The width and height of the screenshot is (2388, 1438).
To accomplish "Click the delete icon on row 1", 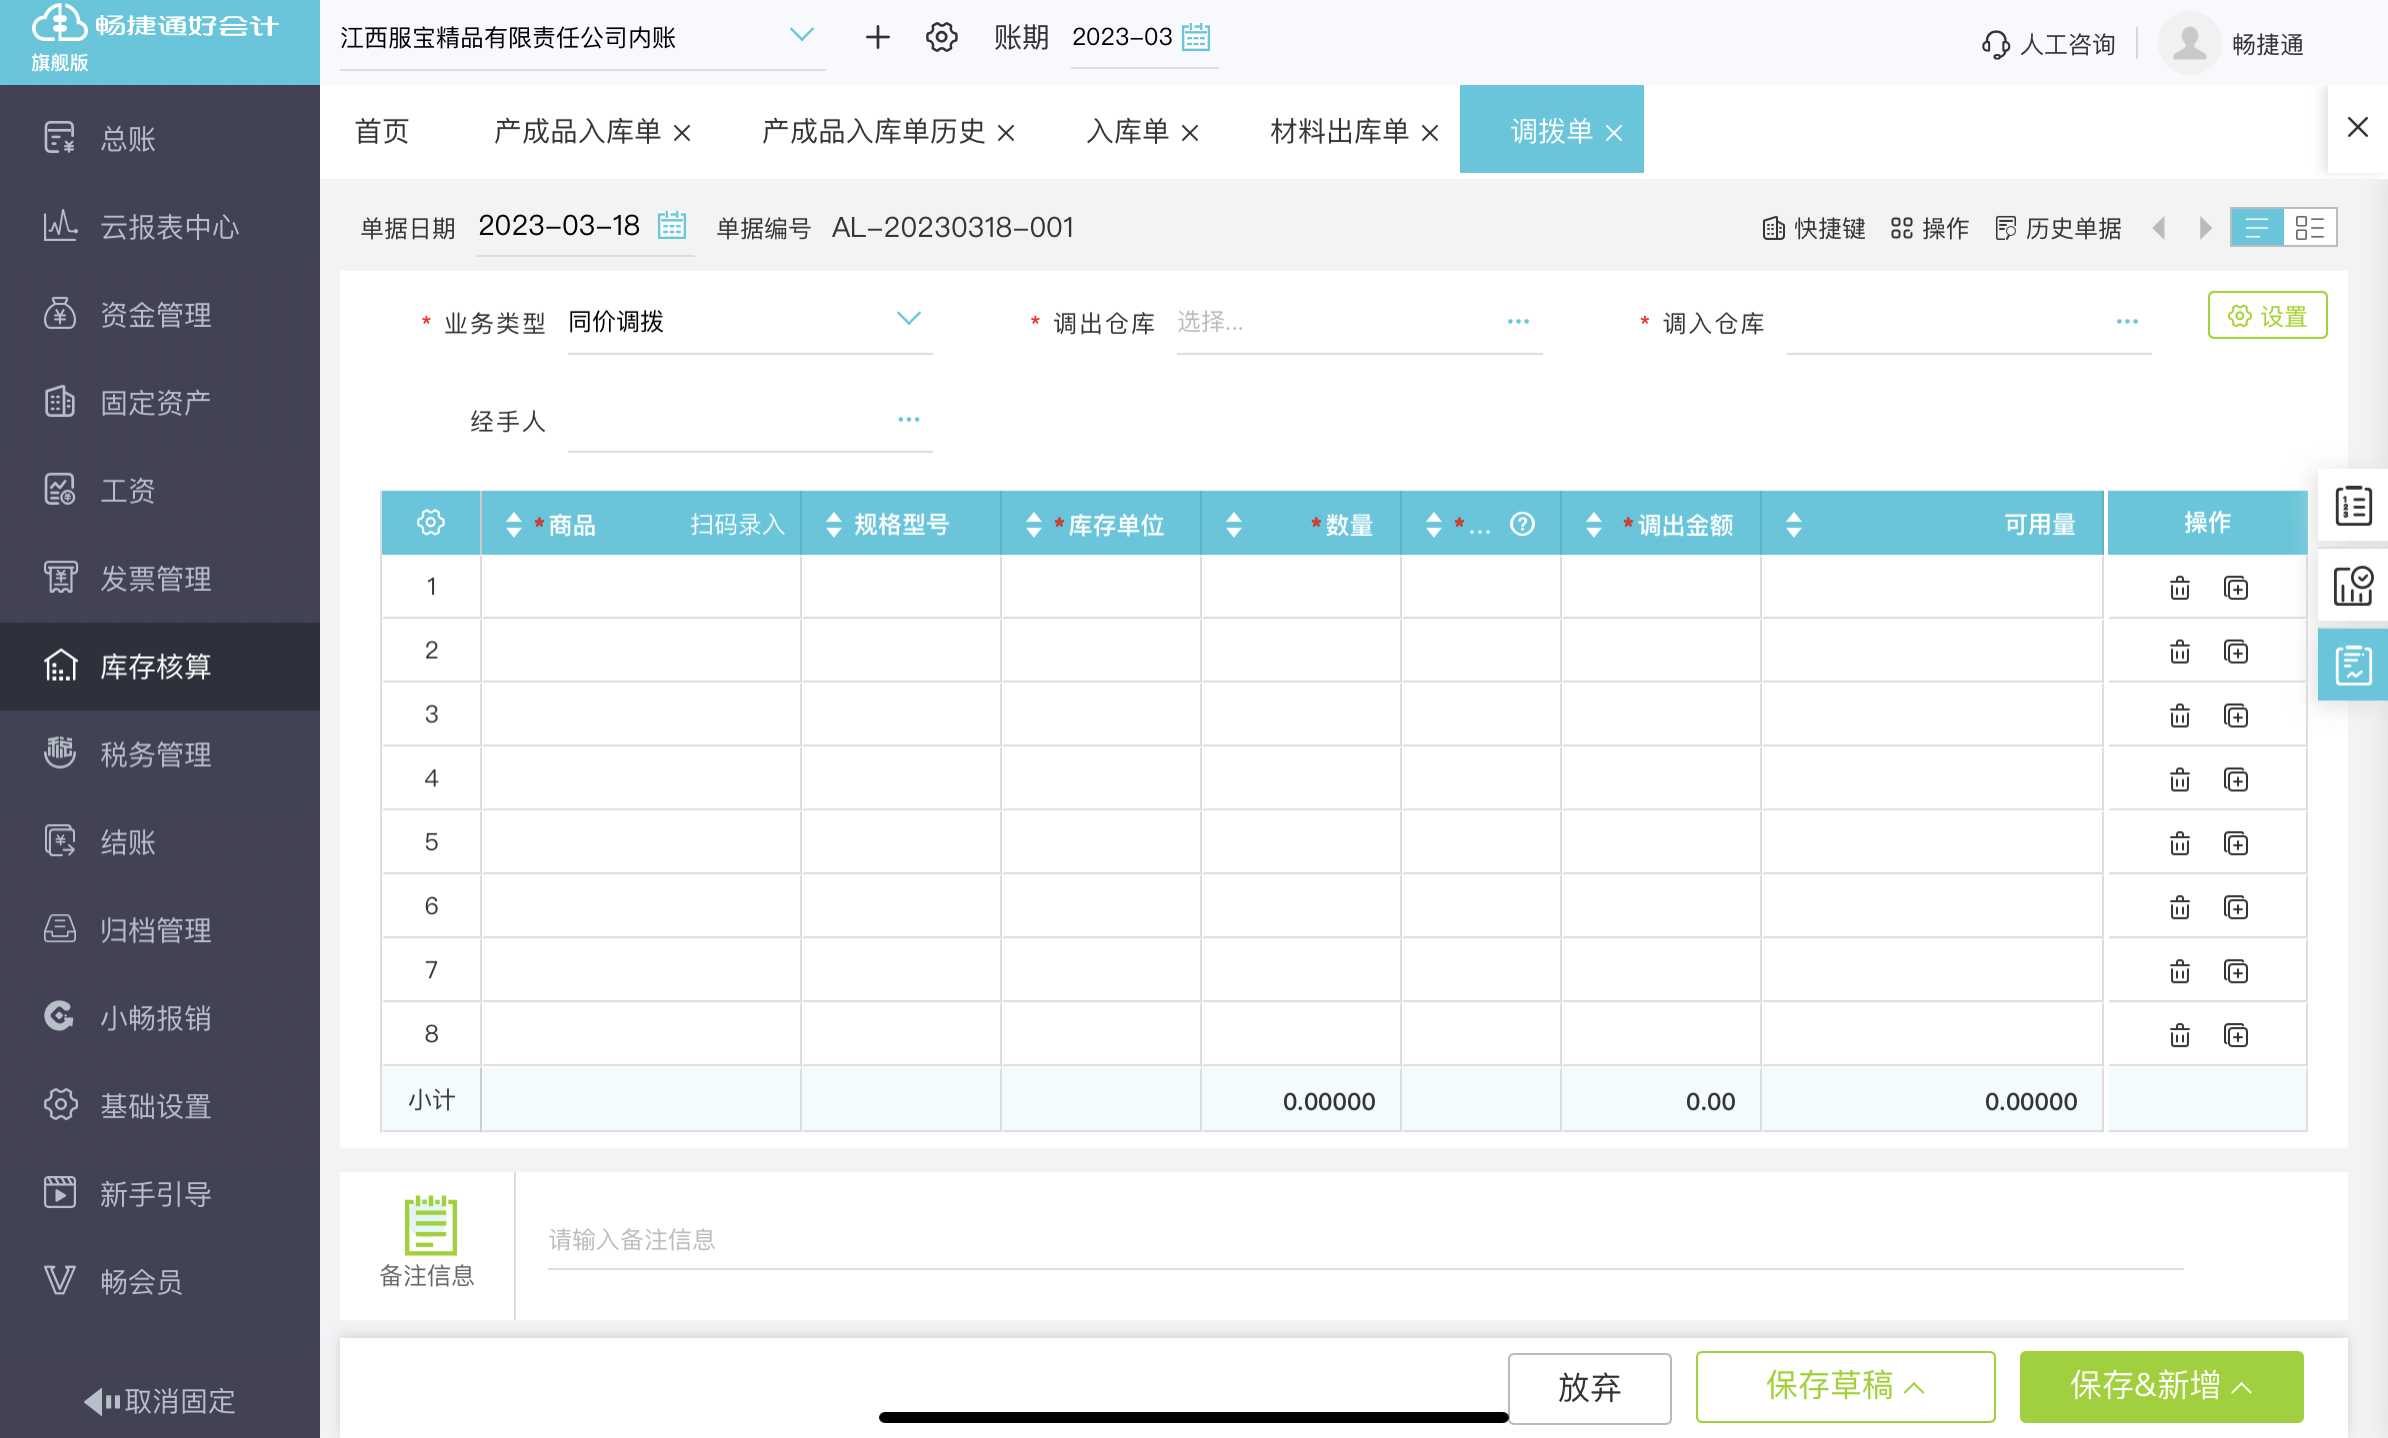I will (2178, 585).
